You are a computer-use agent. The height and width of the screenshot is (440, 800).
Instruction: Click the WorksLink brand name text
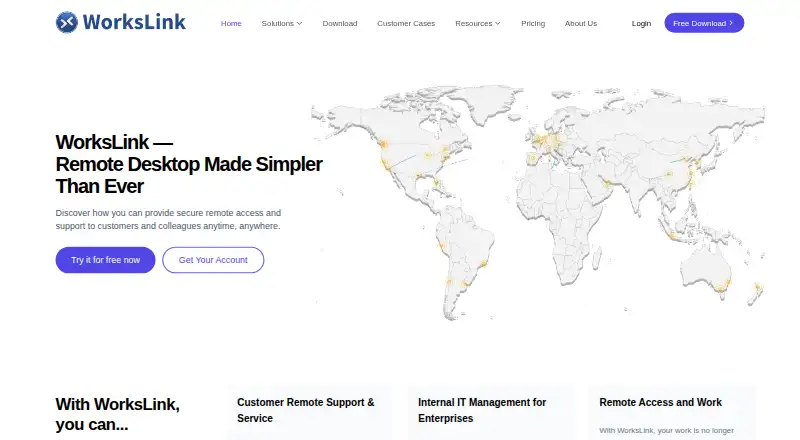[x=134, y=22]
